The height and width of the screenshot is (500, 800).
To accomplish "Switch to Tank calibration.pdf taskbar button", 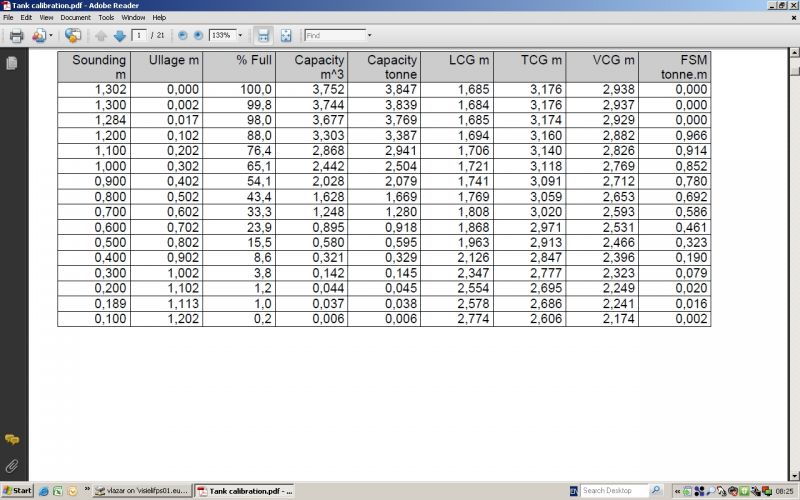I will pos(245,491).
